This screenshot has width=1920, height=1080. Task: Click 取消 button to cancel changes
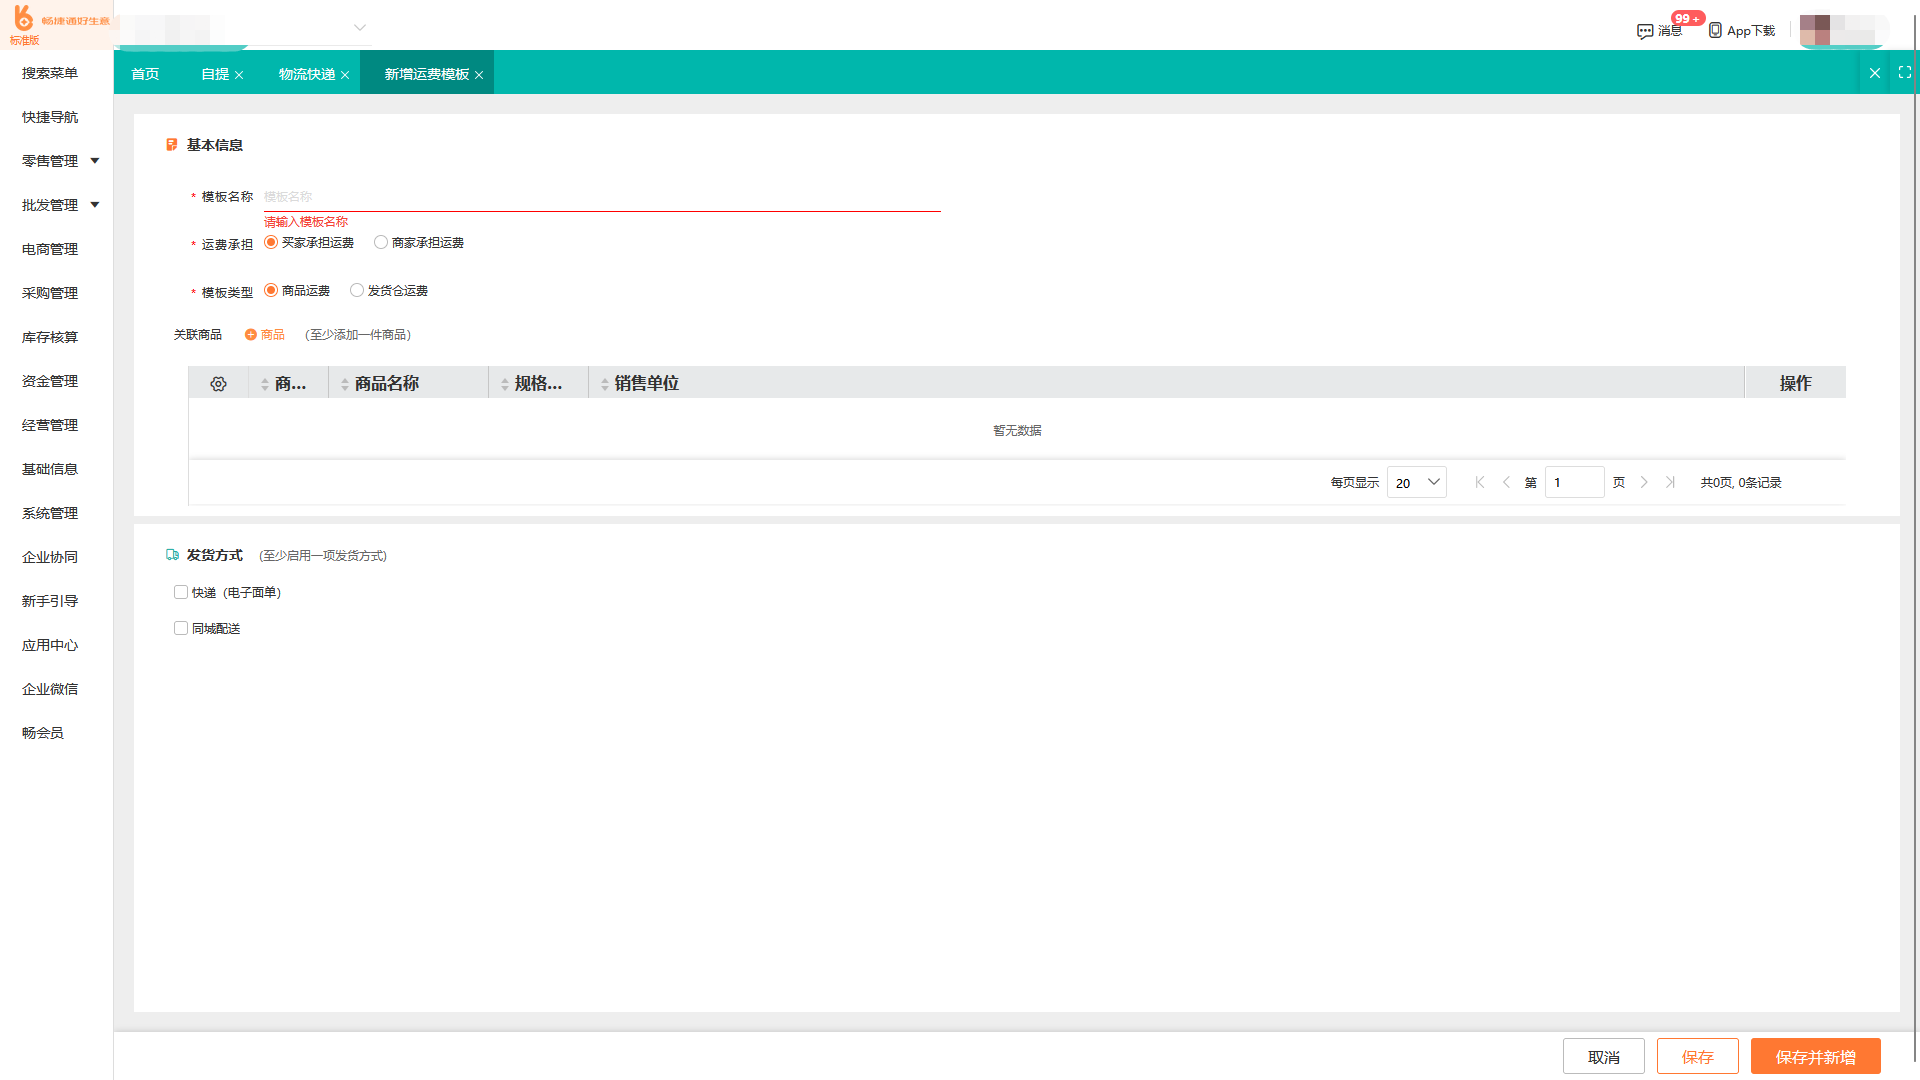coord(1604,1055)
